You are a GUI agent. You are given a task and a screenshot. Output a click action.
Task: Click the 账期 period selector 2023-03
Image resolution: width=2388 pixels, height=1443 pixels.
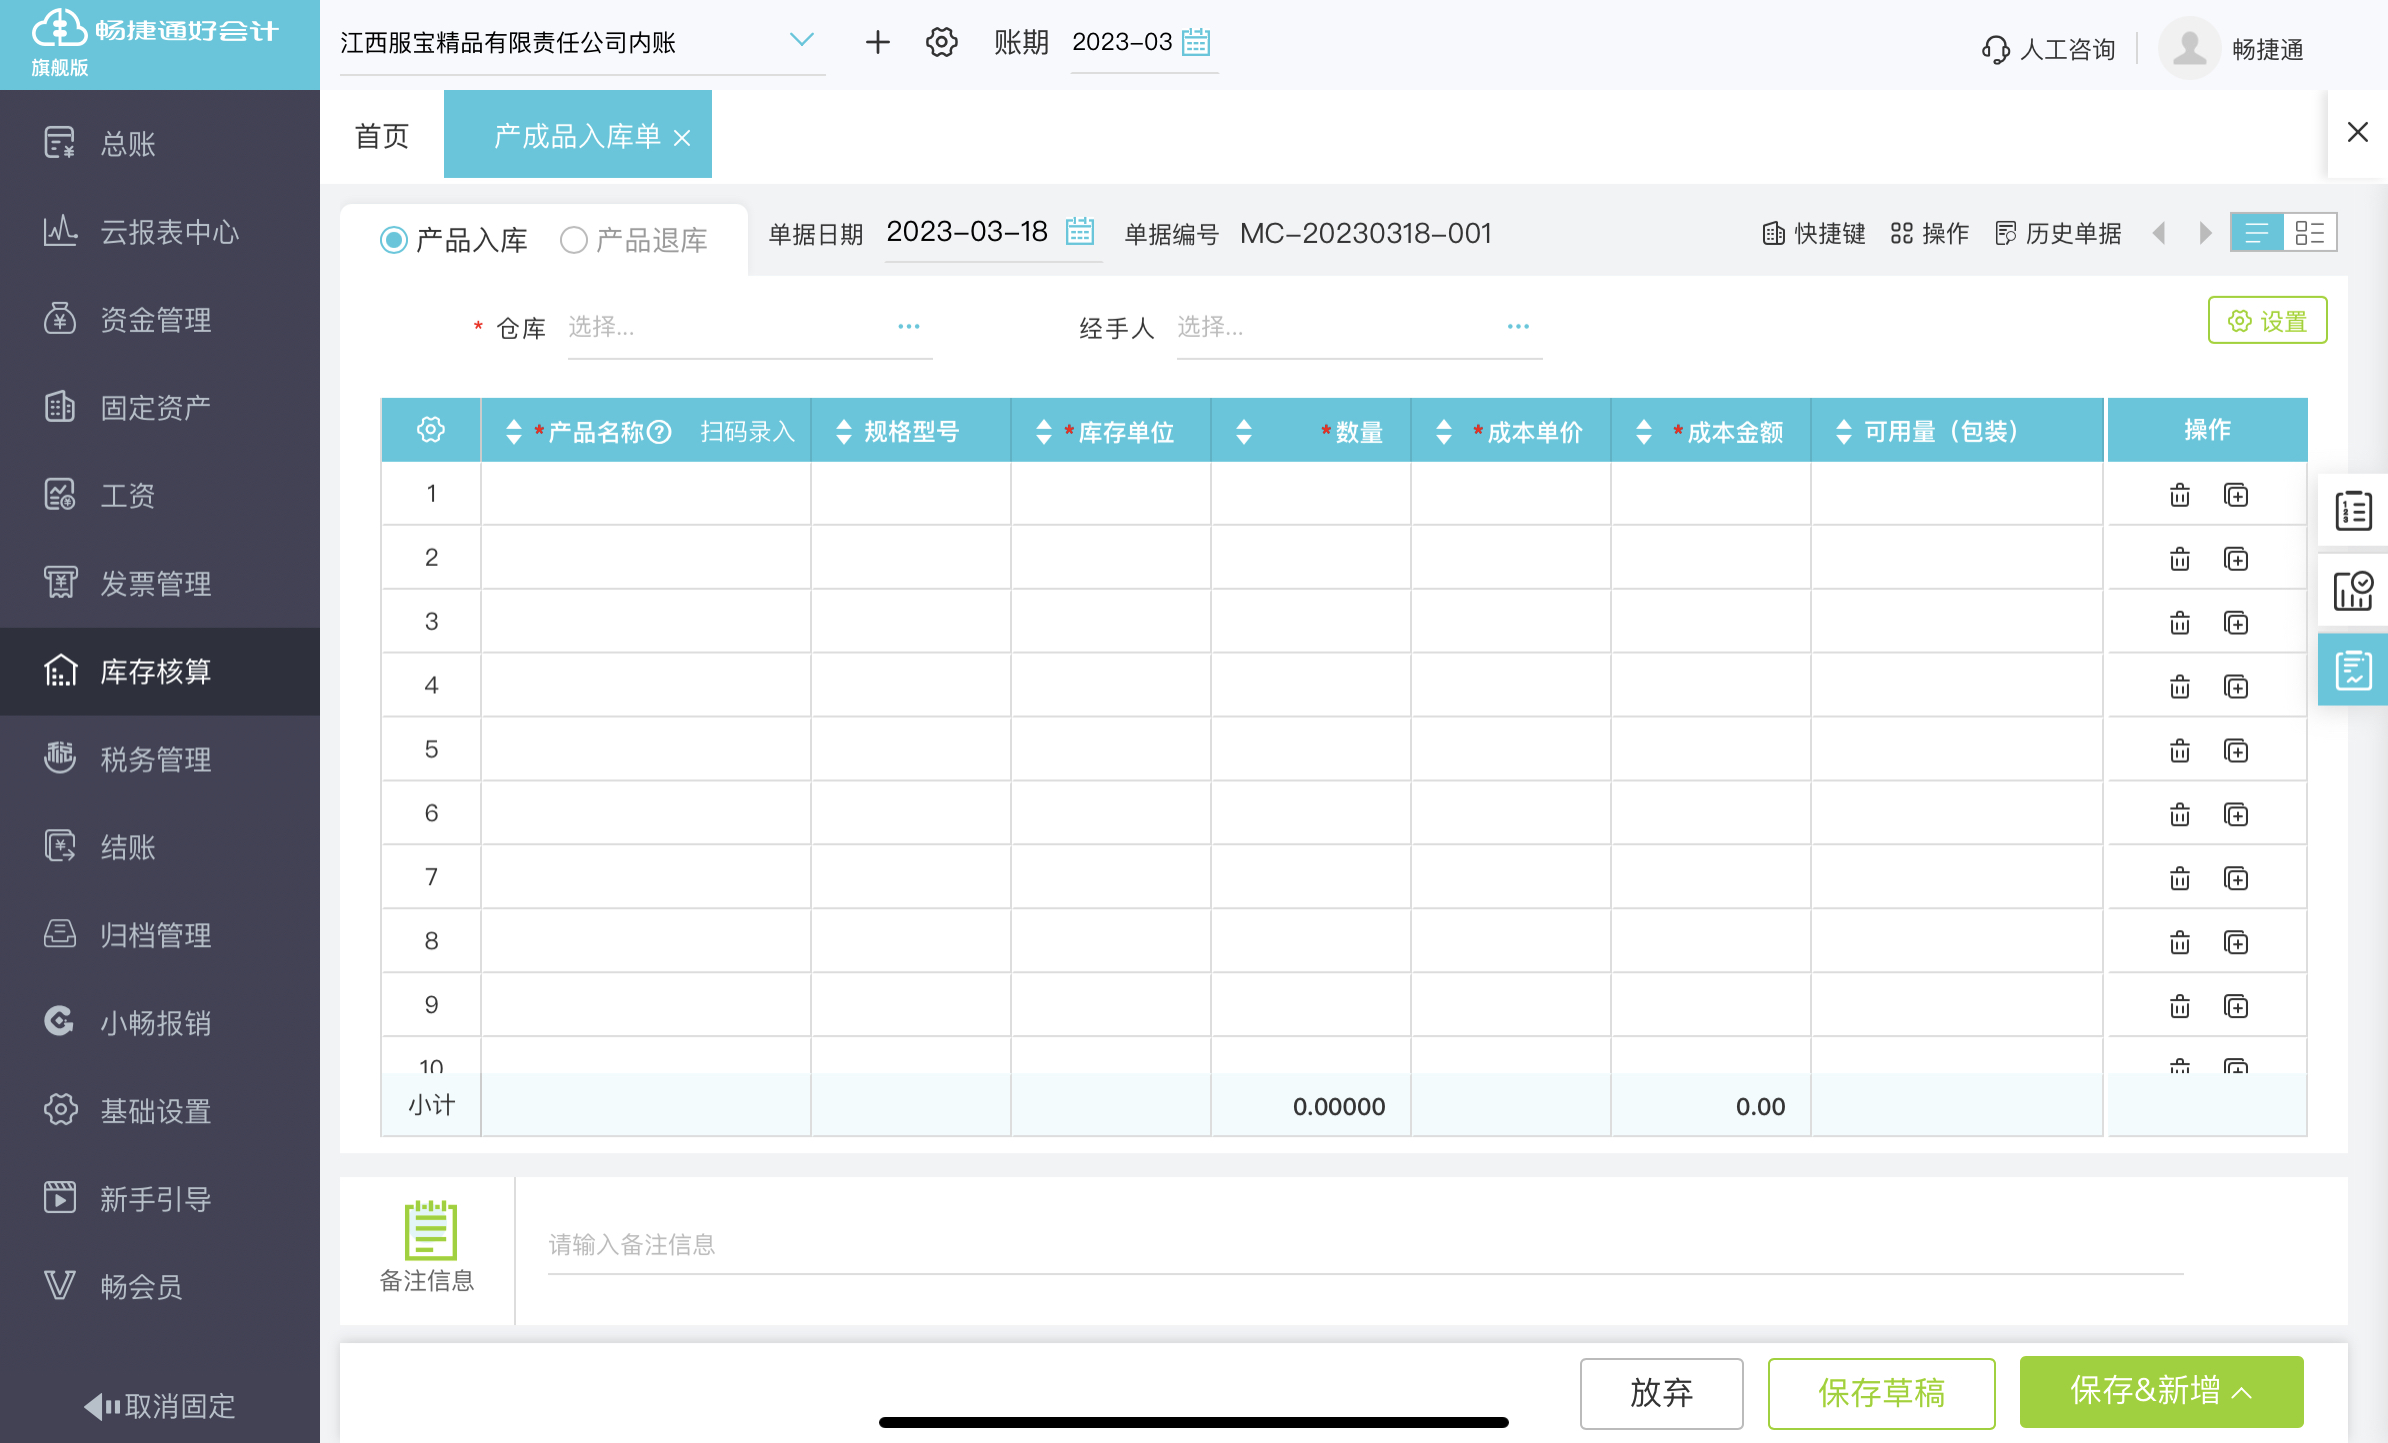click(1126, 43)
